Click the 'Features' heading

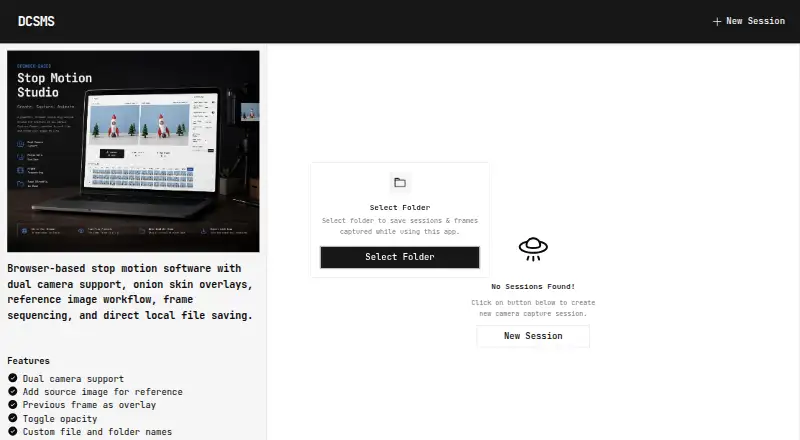(x=29, y=361)
